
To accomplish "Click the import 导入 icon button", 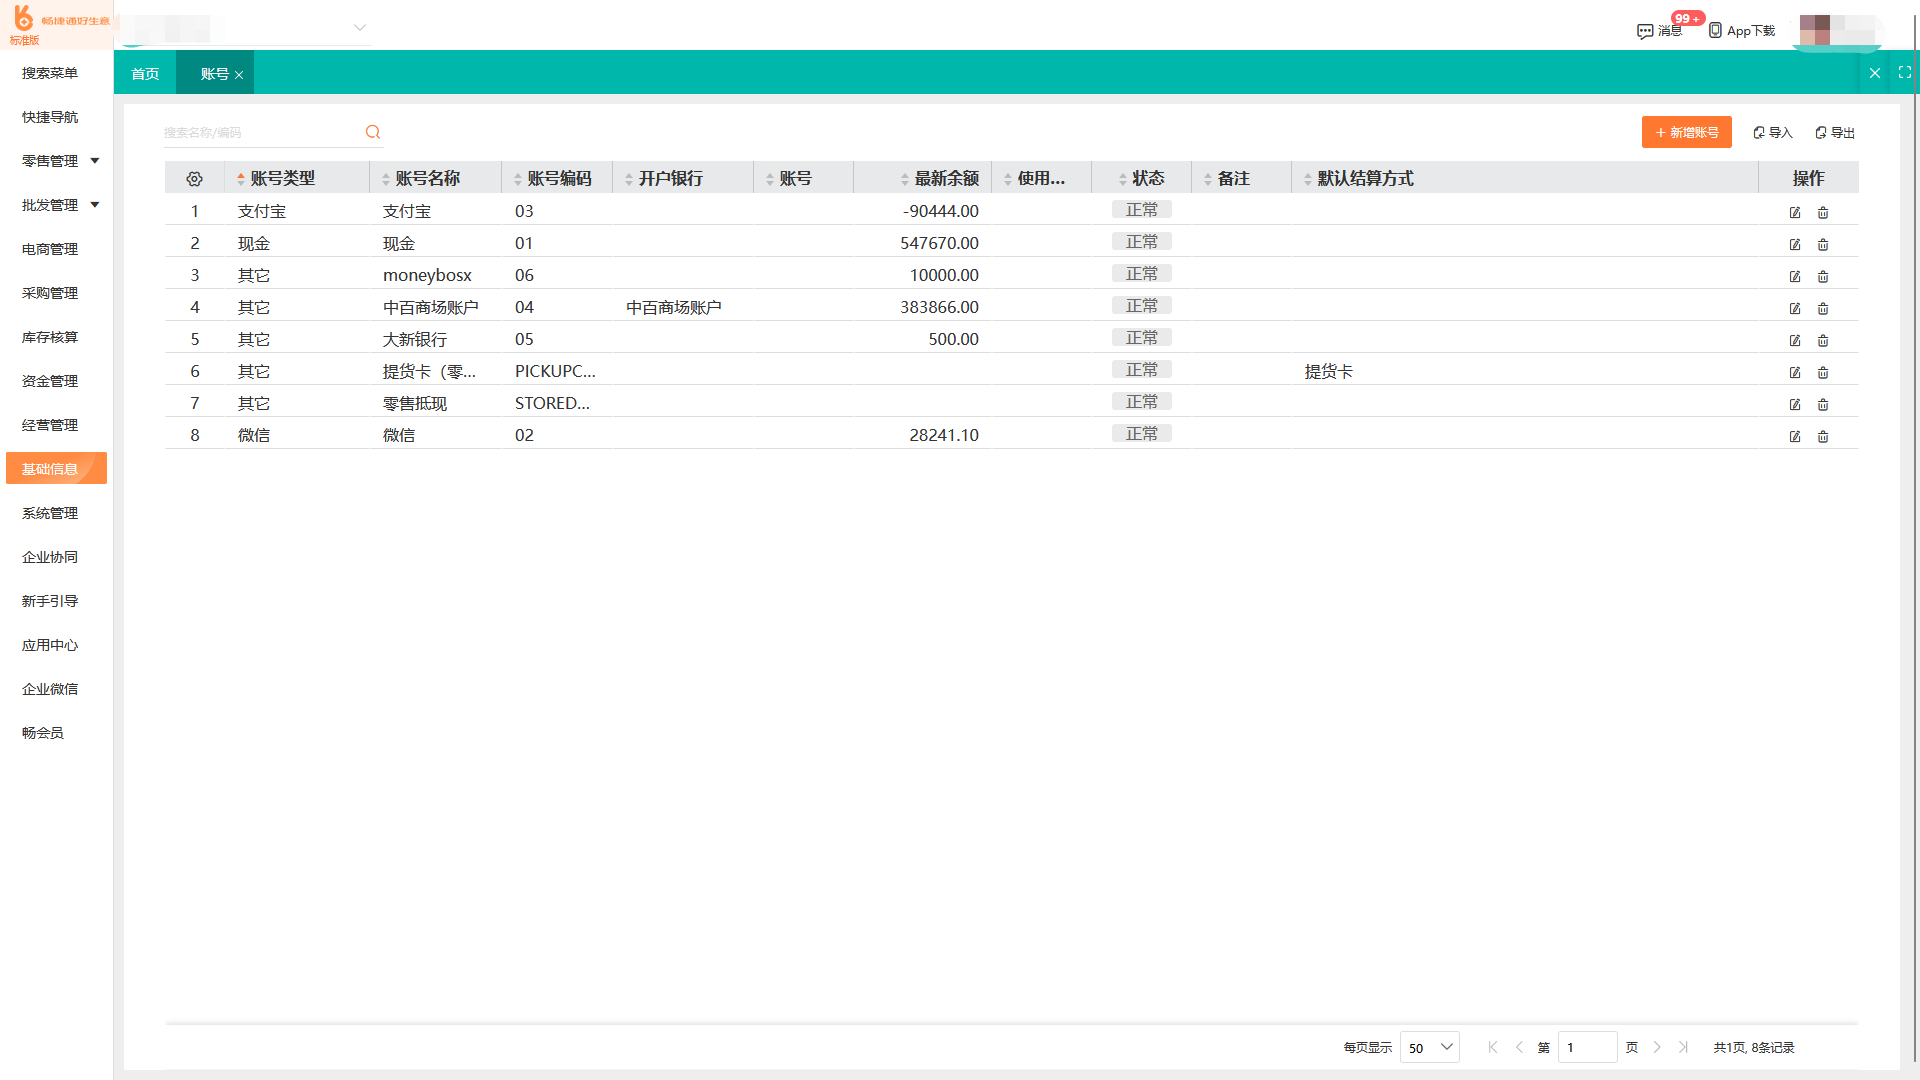I will coord(1772,132).
